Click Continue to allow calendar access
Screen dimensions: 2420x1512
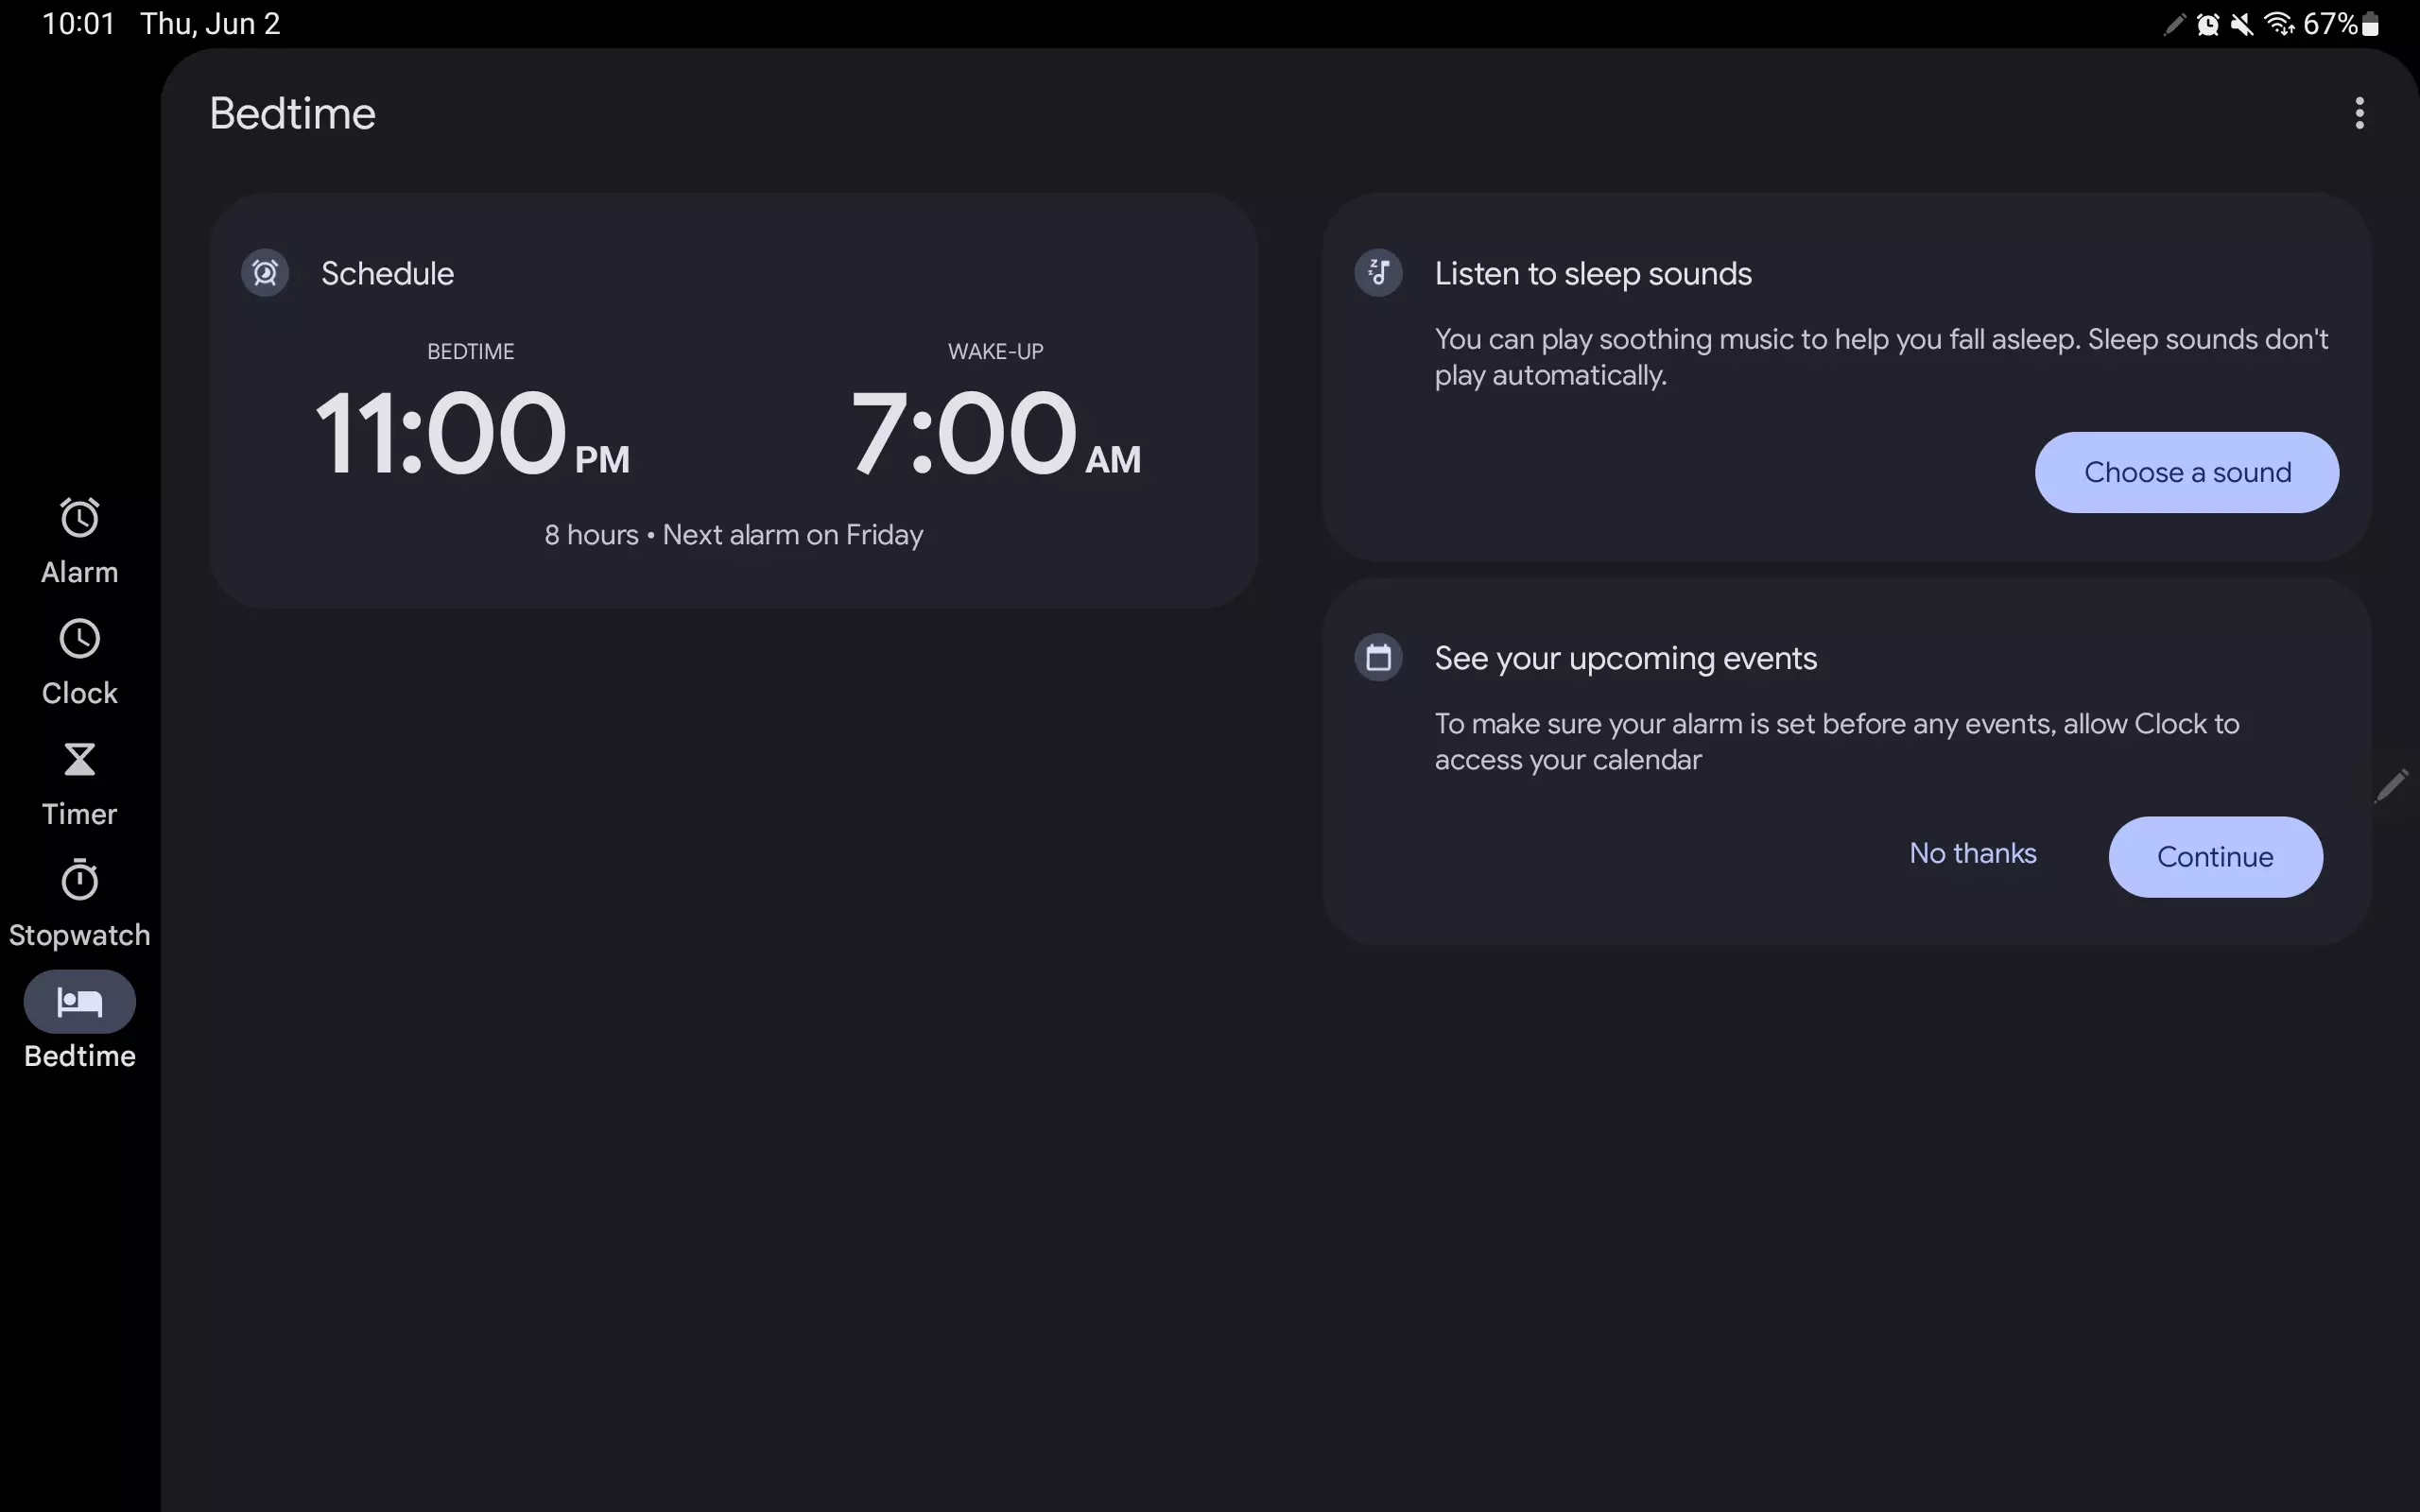(x=2215, y=855)
